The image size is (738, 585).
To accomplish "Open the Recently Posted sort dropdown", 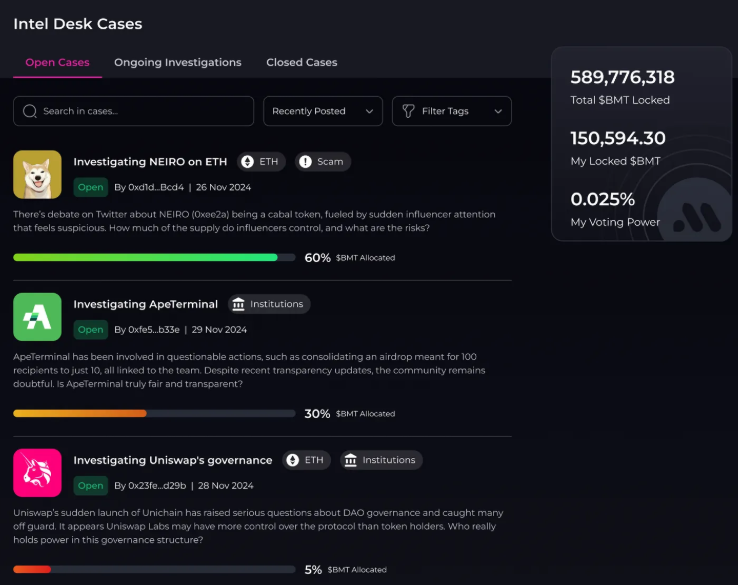I will tap(322, 111).
